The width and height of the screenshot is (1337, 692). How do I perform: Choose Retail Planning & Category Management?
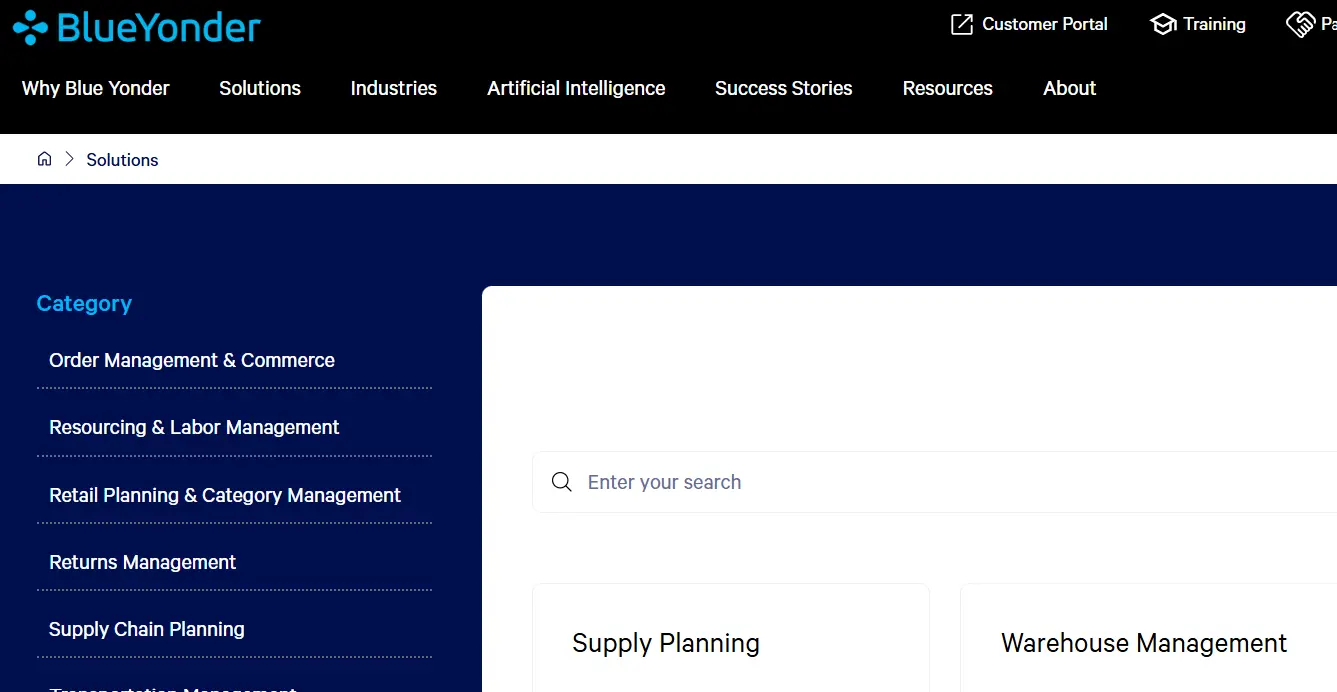[225, 495]
